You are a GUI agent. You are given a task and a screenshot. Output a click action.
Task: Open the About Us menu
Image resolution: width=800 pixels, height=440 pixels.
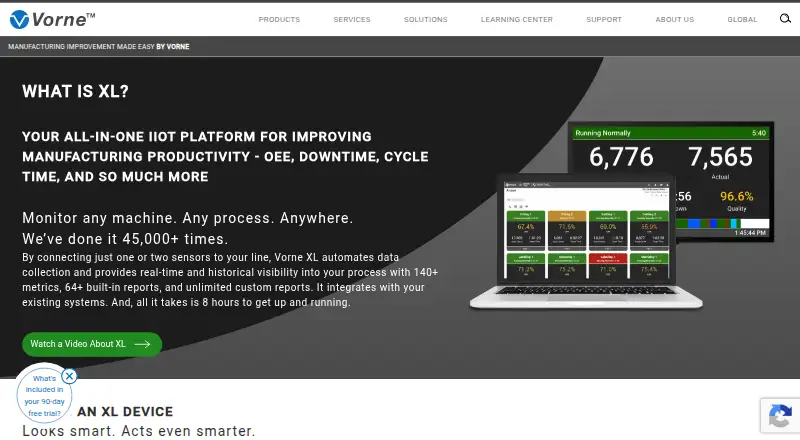[674, 19]
